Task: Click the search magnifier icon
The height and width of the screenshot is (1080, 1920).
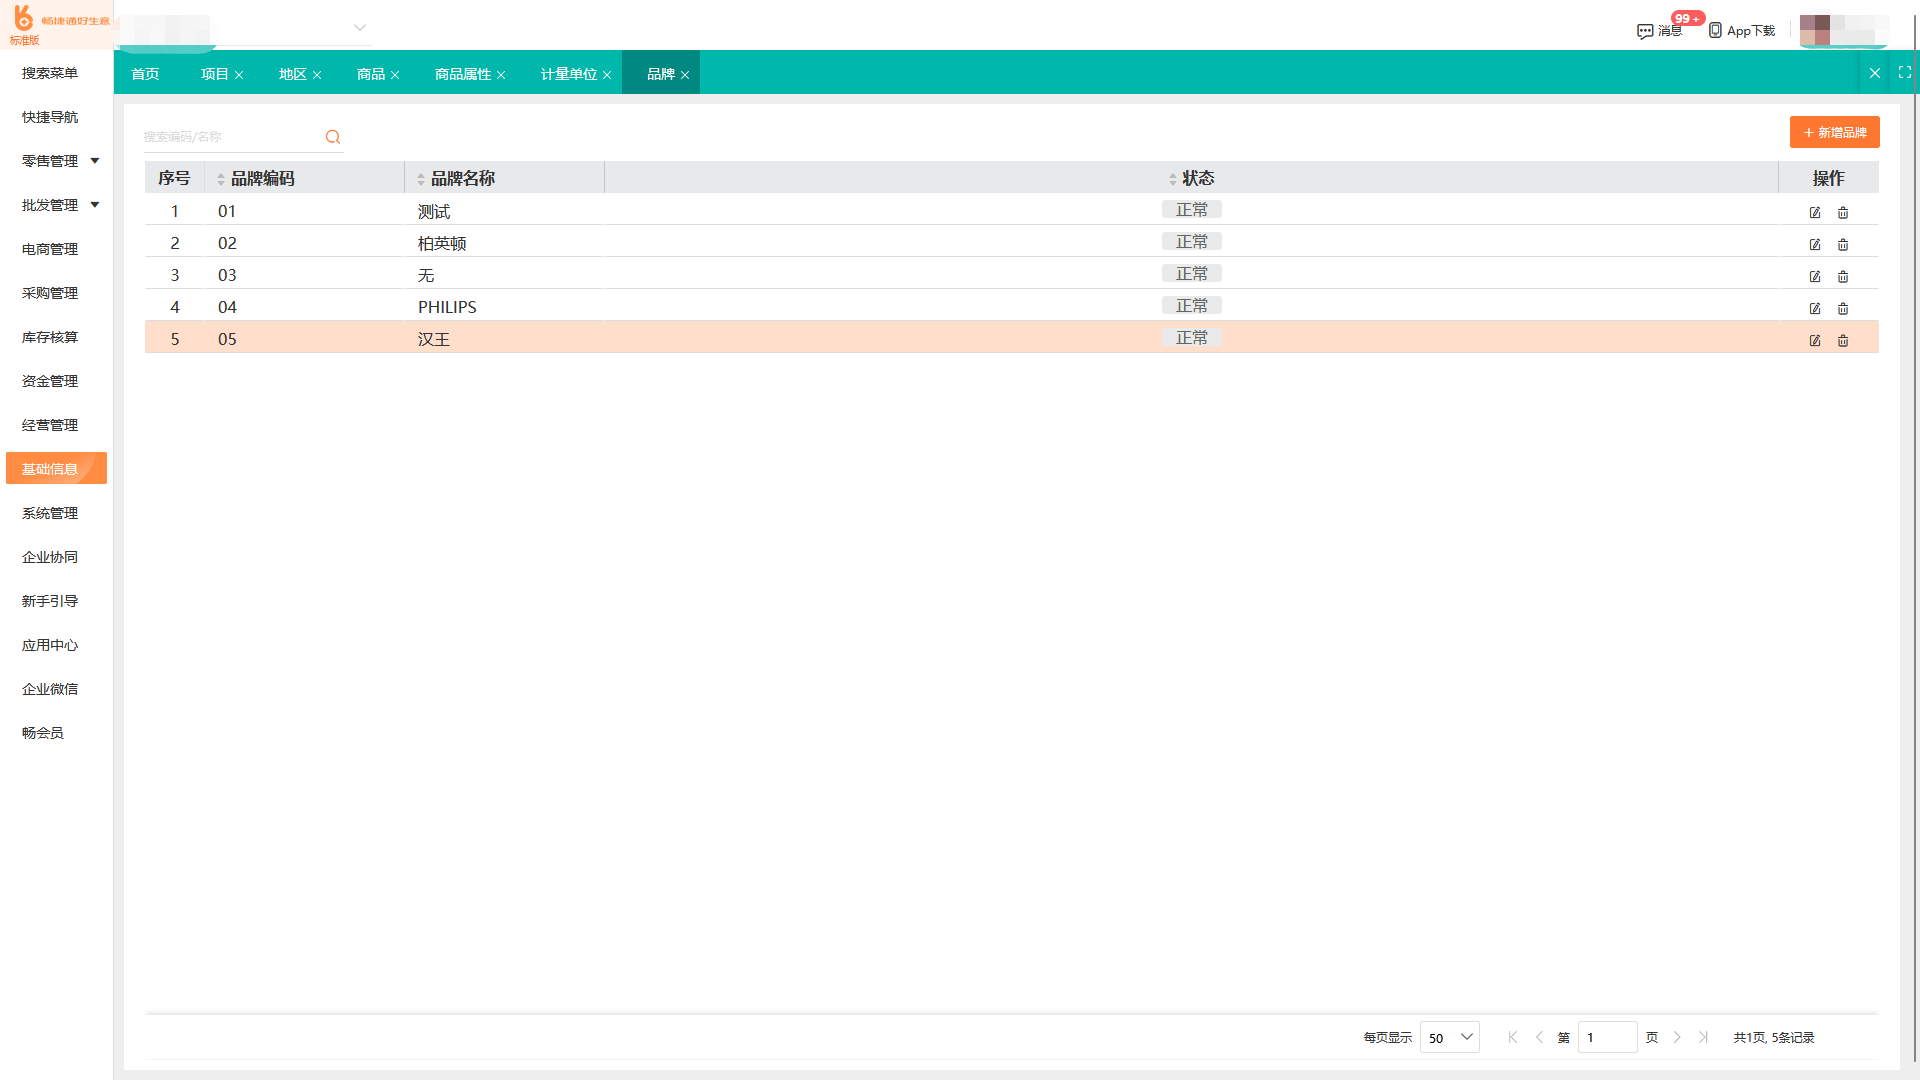Action: click(x=334, y=136)
